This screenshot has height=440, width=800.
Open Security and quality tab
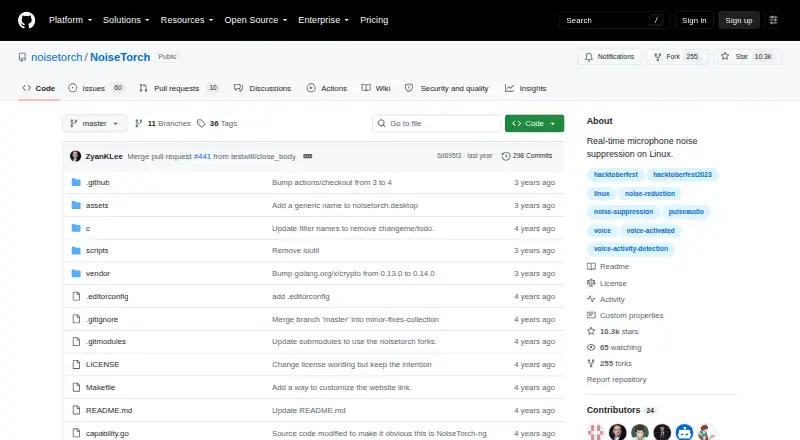tap(446, 88)
